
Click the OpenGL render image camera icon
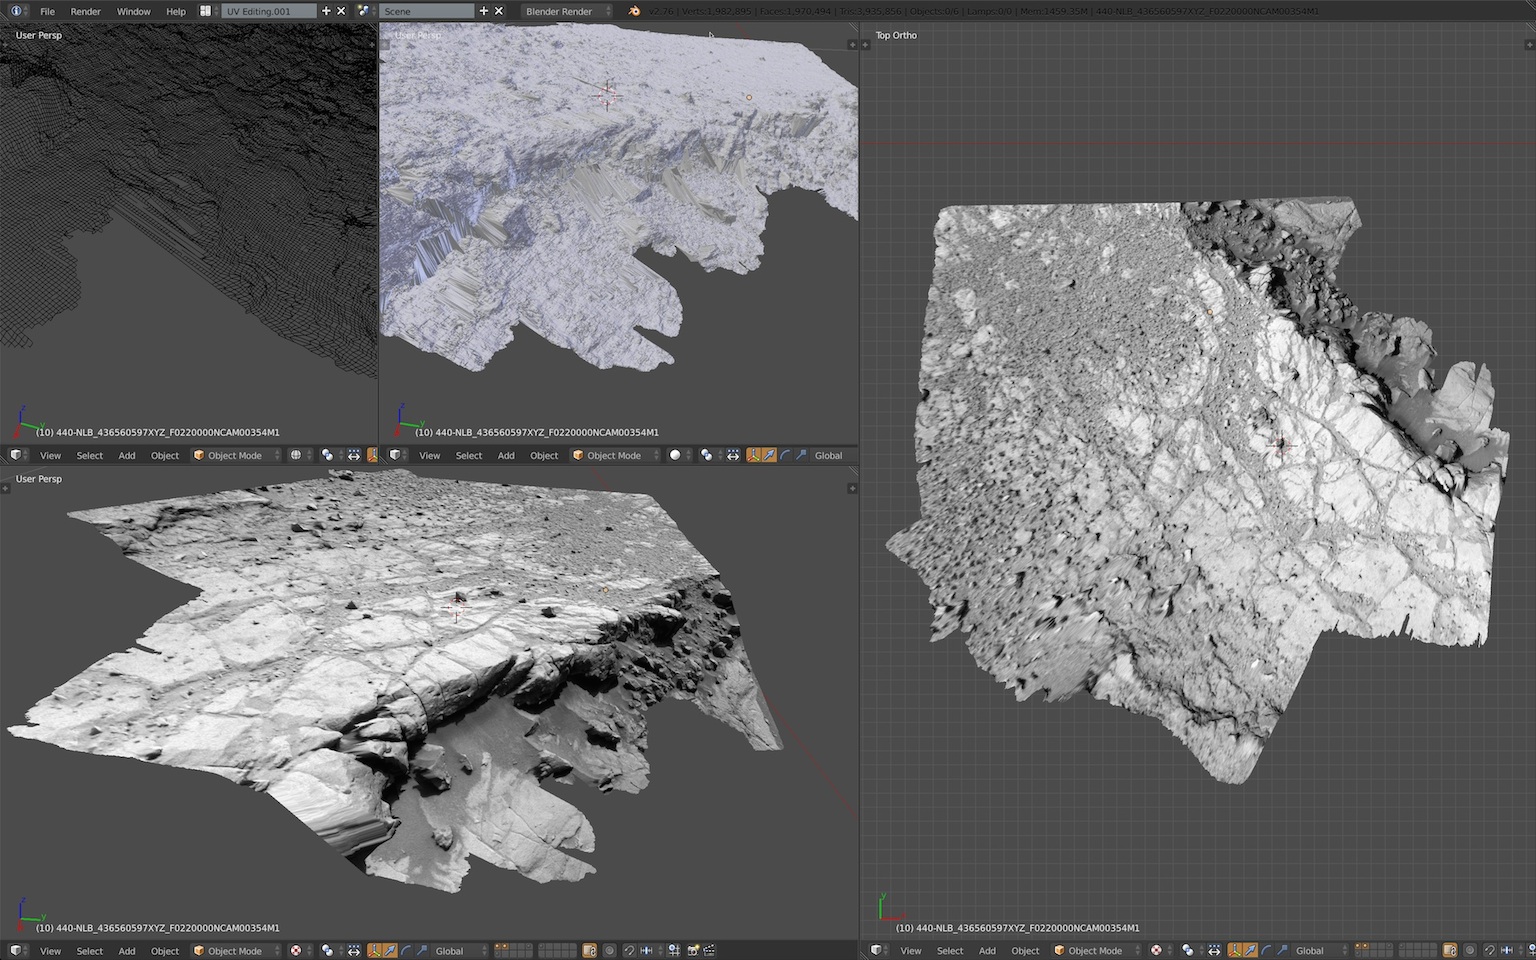pos(692,951)
